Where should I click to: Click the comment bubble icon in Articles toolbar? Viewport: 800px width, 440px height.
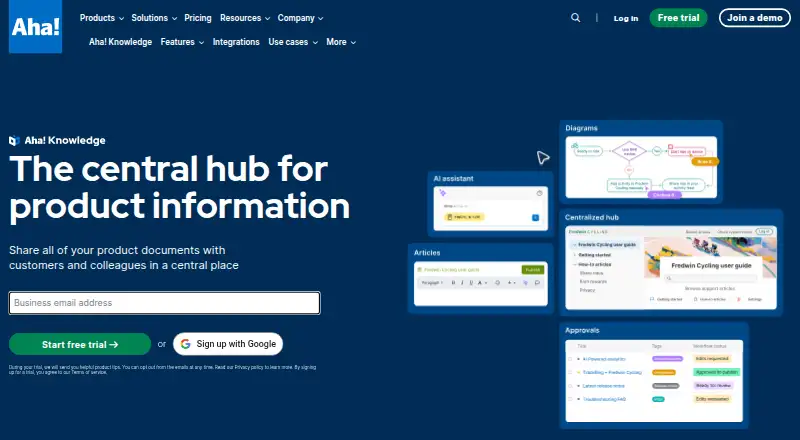coord(537,283)
